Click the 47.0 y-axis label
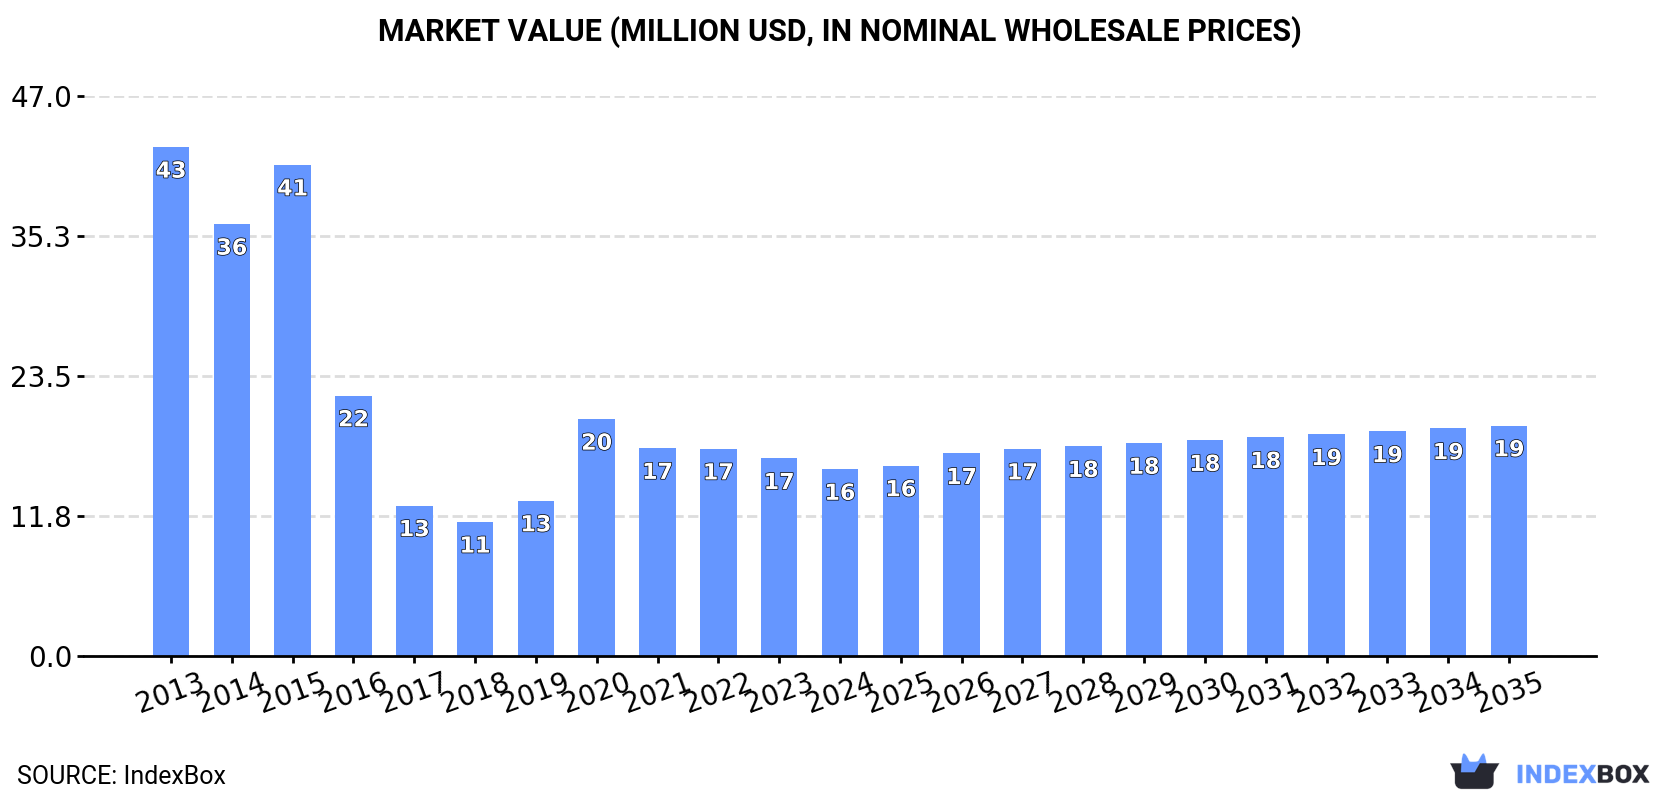This screenshot has width=1680, height=800. [x=41, y=97]
